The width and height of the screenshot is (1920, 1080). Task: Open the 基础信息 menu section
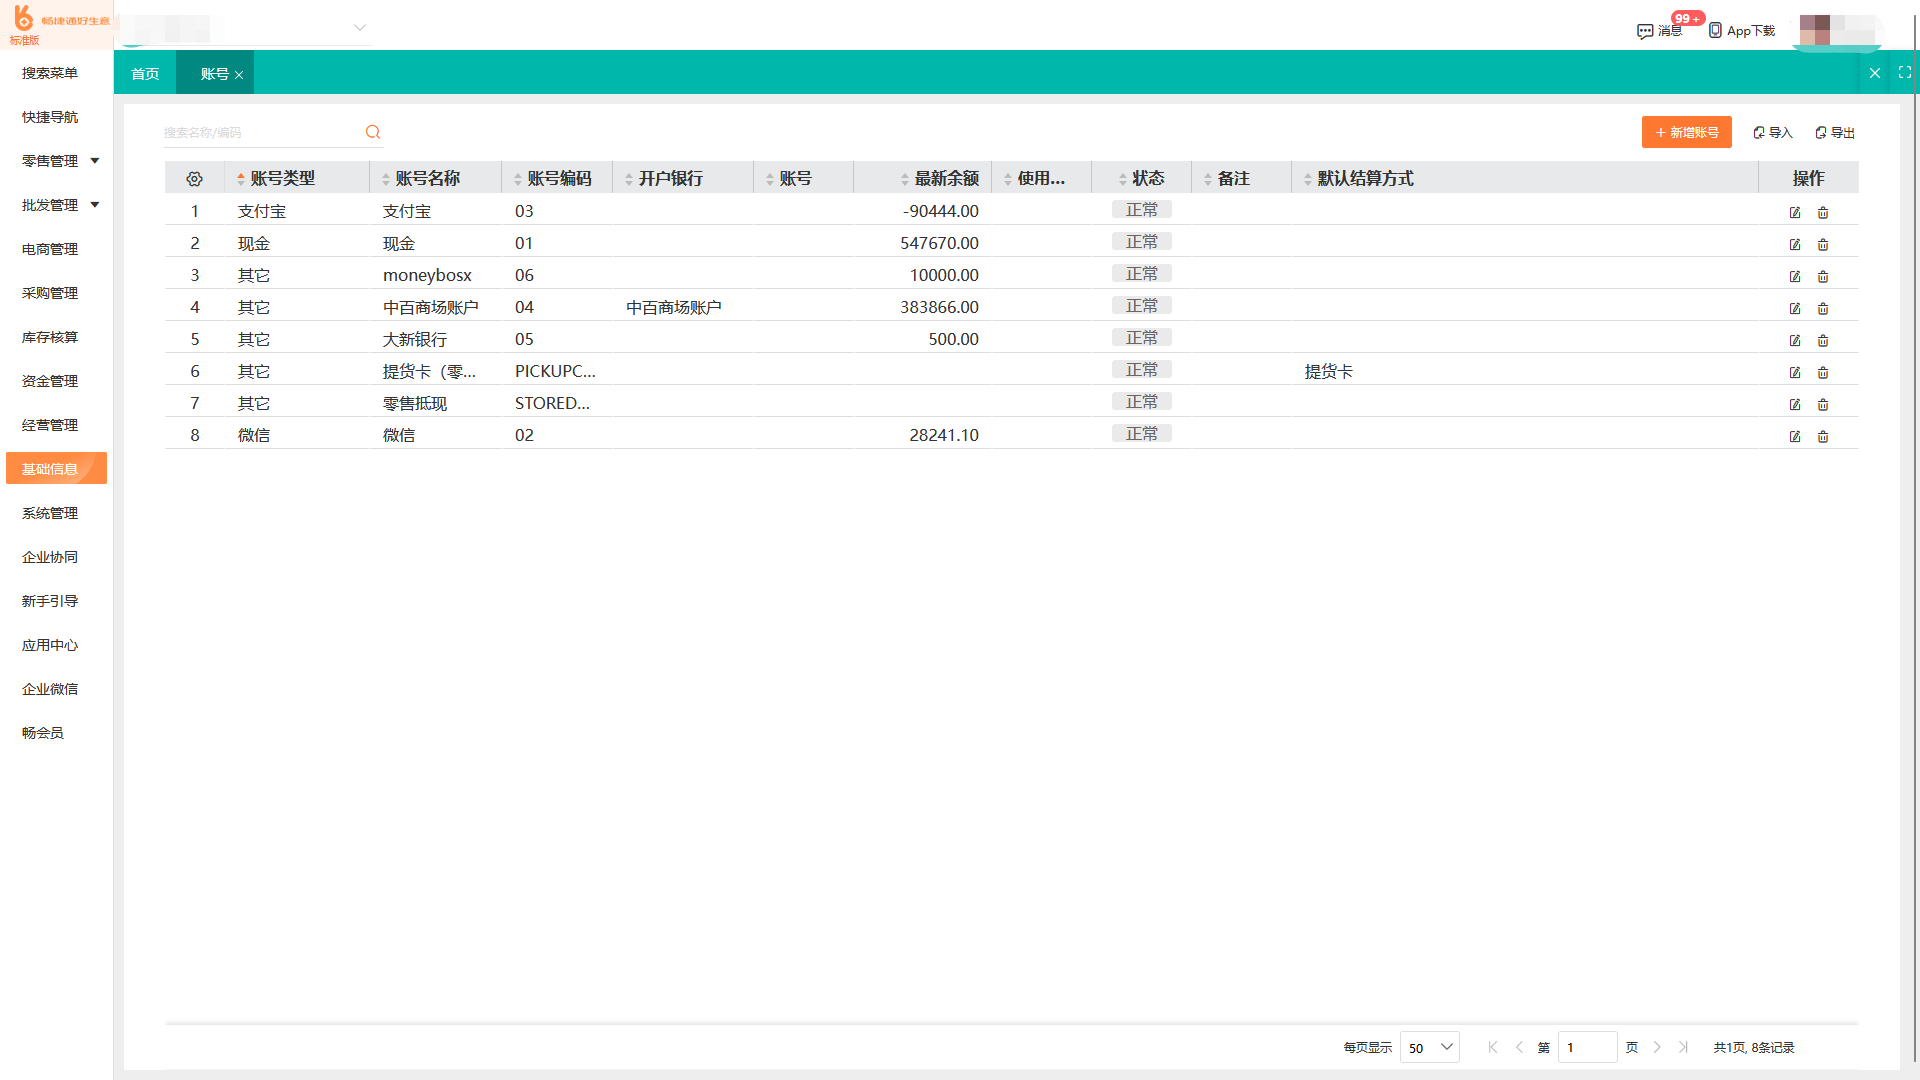click(53, 468)
